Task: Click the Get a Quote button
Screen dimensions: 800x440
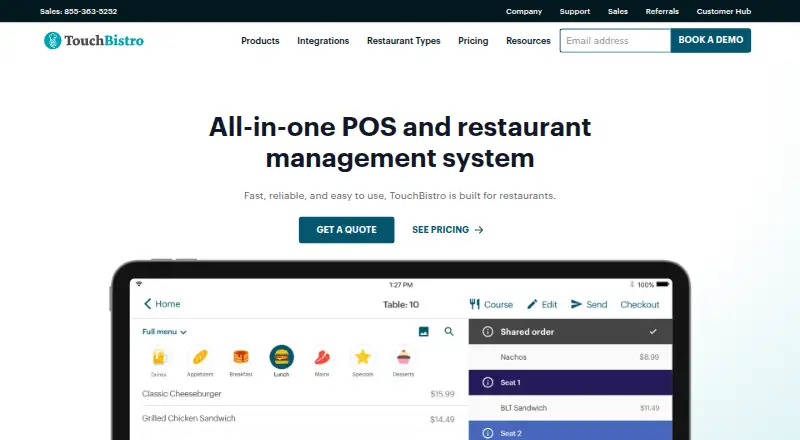Action: tap(346, 230)
